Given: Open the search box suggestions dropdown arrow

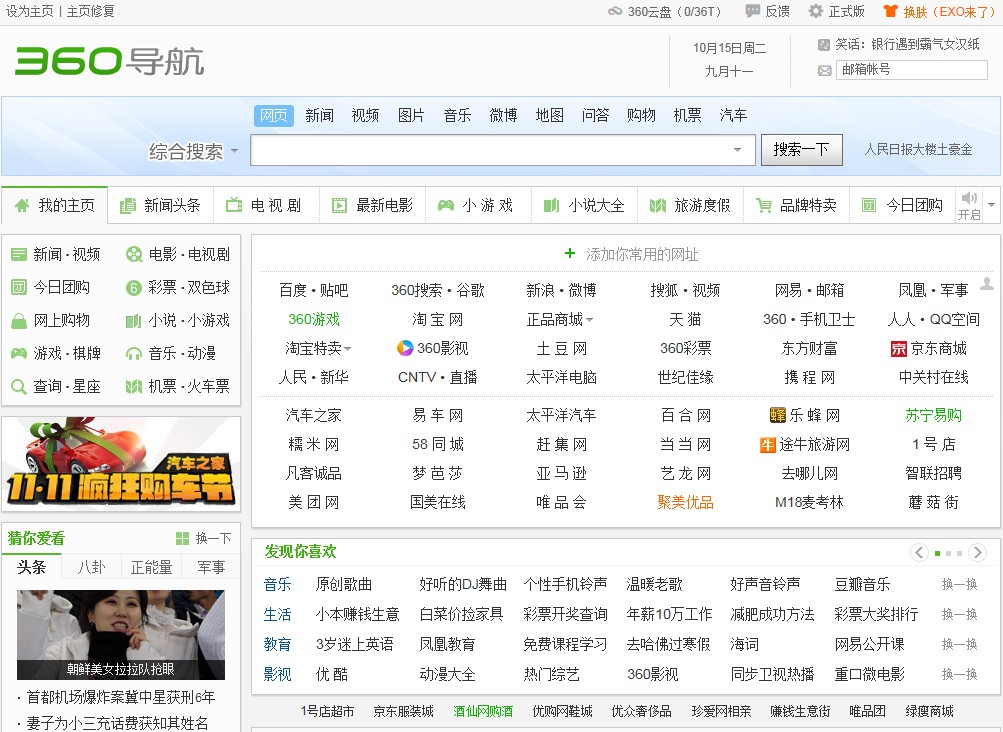Looking at the screenshot, I should (x=738, y=150).
